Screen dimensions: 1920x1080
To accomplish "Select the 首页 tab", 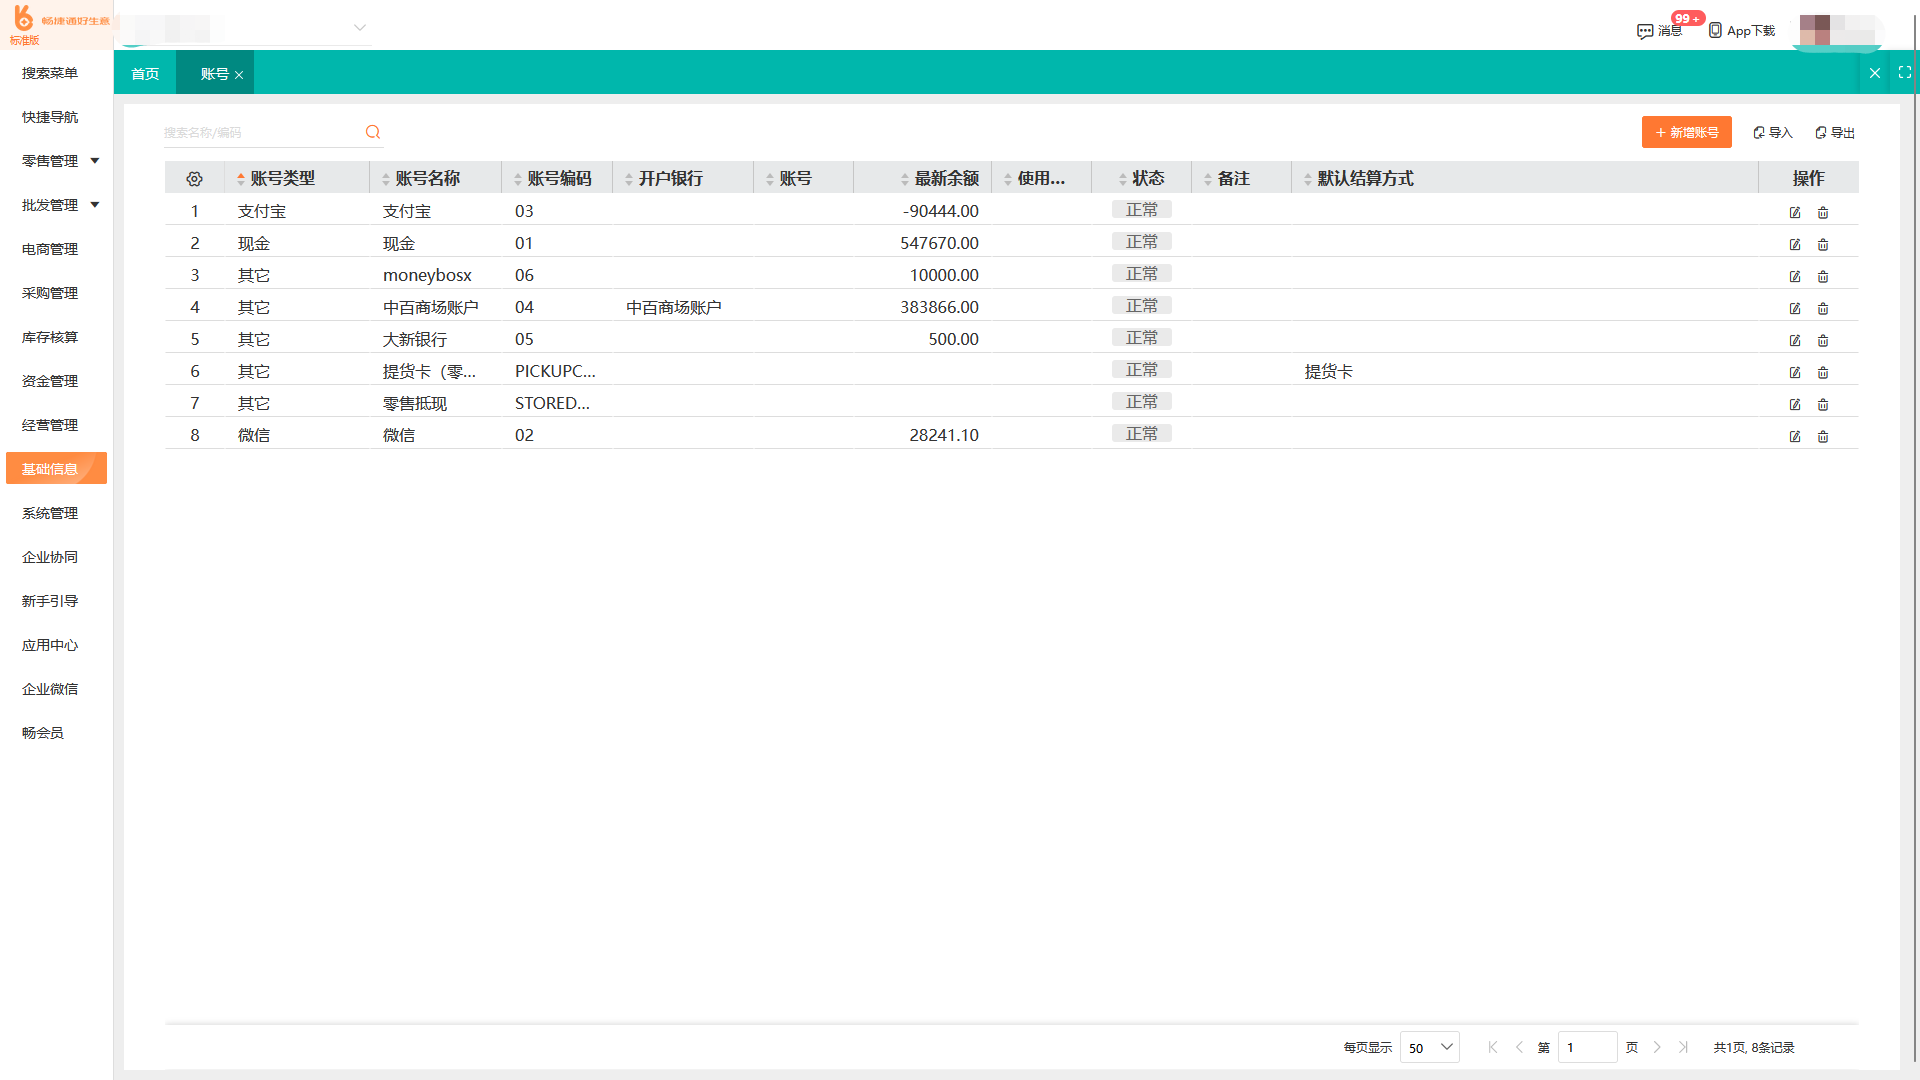I will pyautogui.click(x=146, y=73).
